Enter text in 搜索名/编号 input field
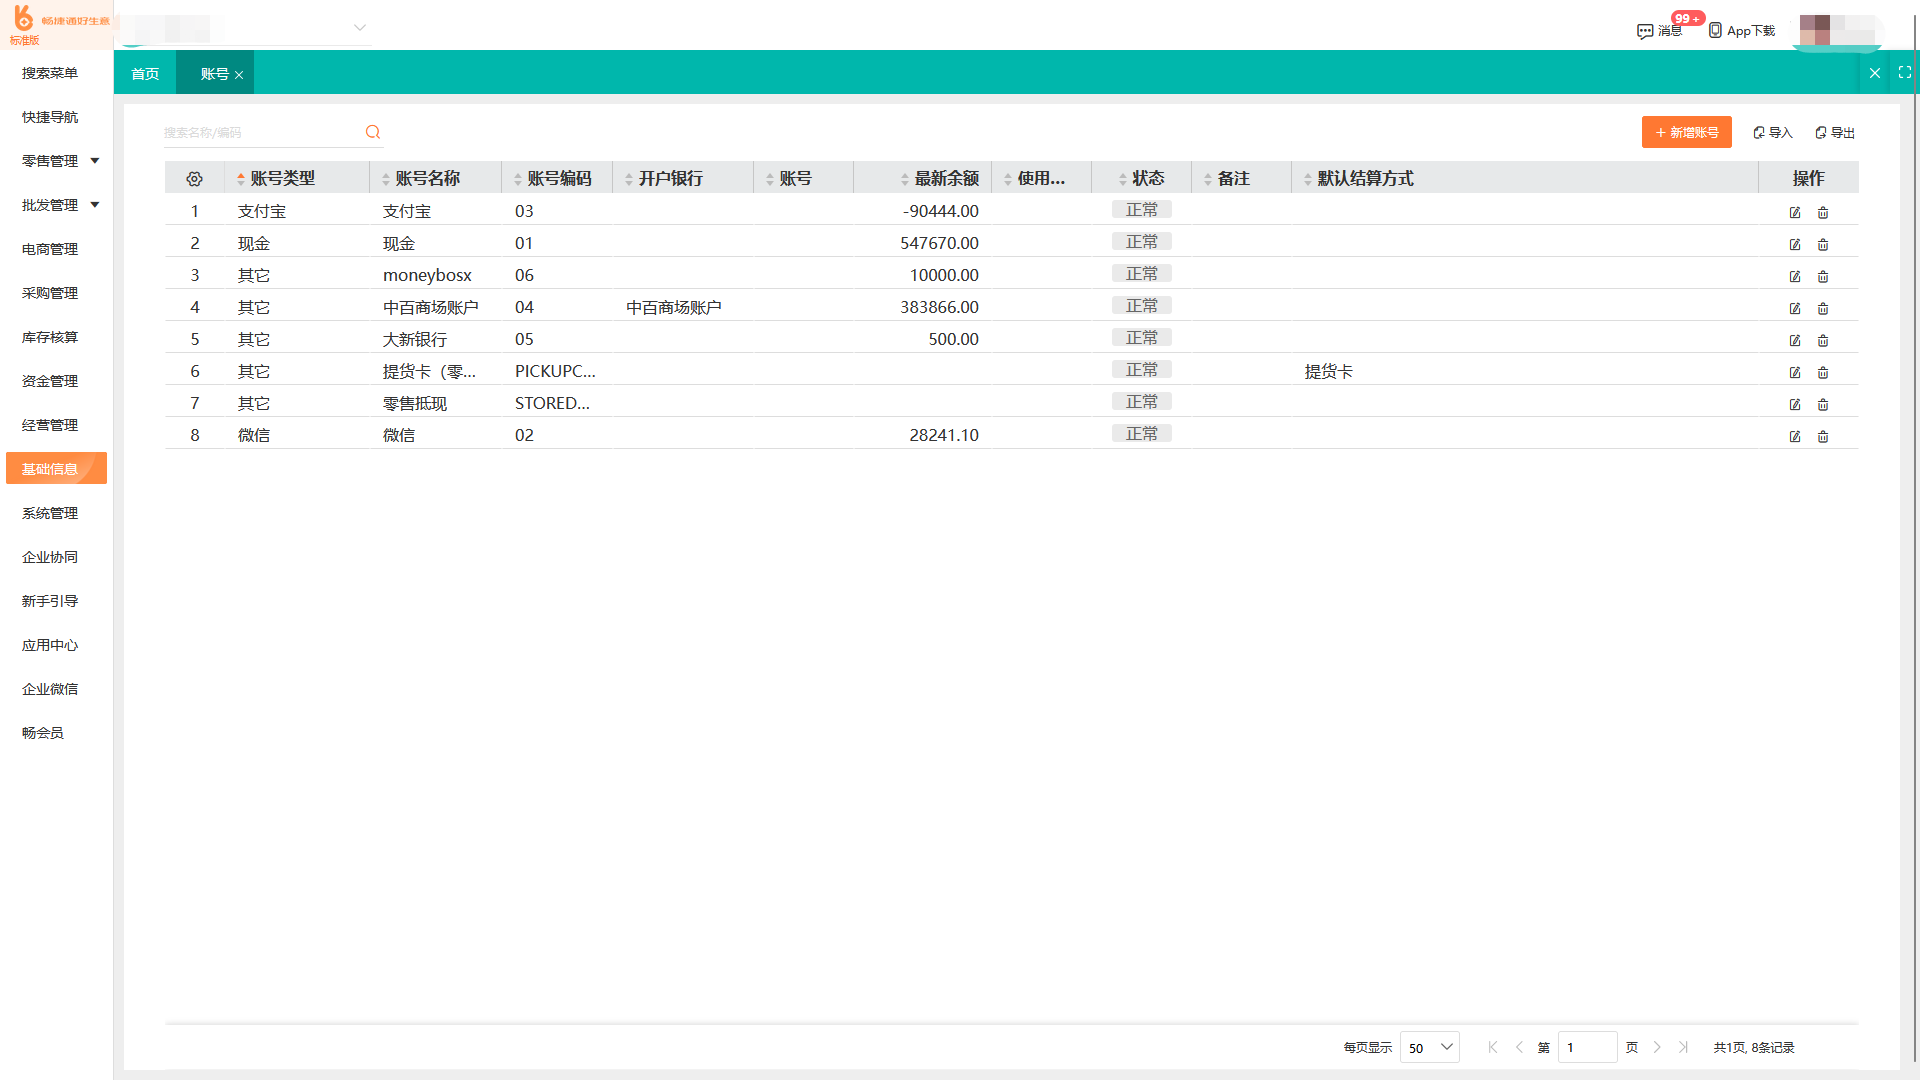Viewport: 1920px width, 1080px height. pyautogui.click(x=261, y=131)
